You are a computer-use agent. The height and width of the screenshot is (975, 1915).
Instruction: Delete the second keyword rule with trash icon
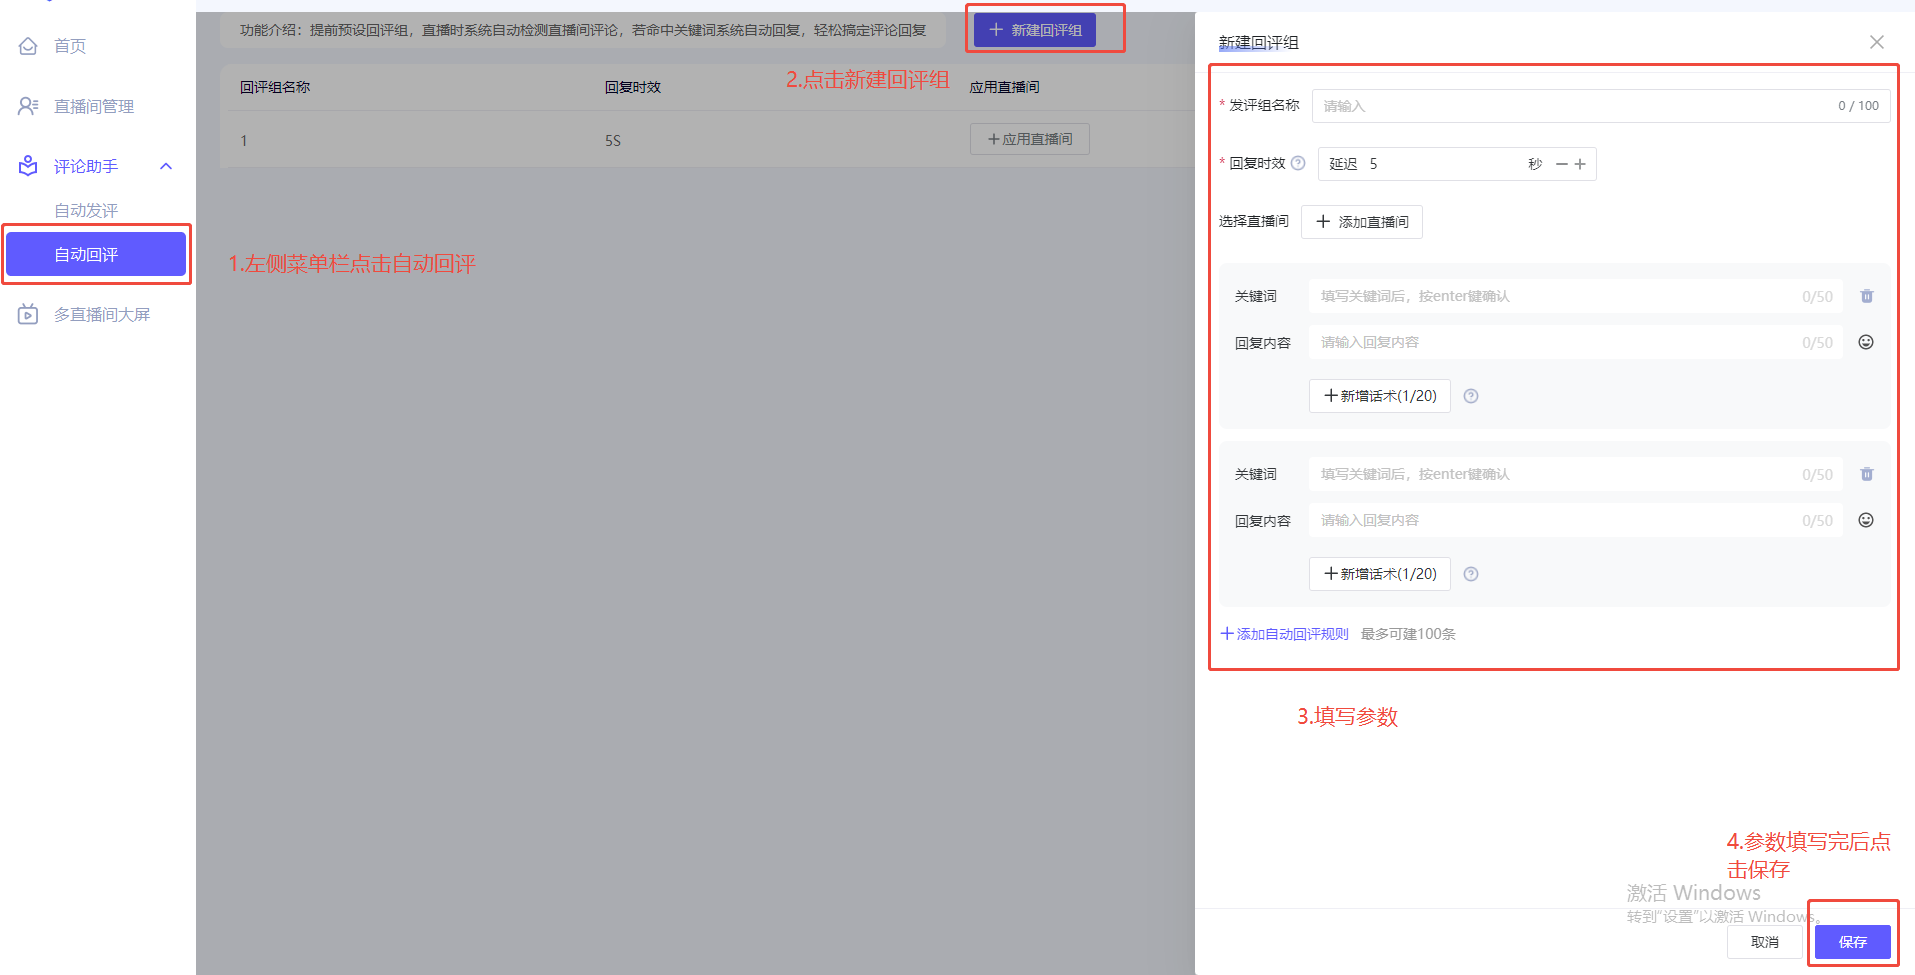pyautogui.click(x=1866, y=474)
